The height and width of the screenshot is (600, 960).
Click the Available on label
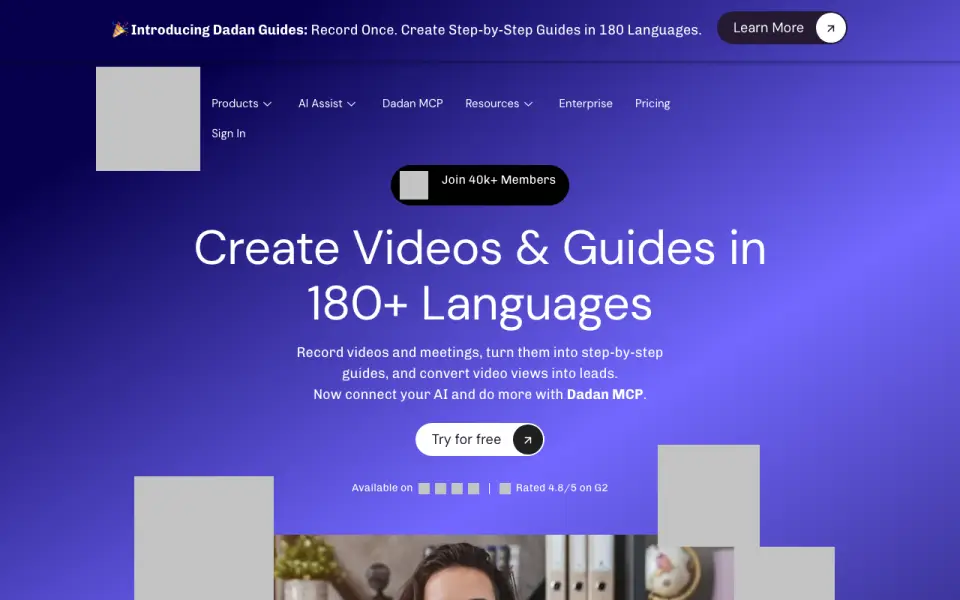coord(382,488)
